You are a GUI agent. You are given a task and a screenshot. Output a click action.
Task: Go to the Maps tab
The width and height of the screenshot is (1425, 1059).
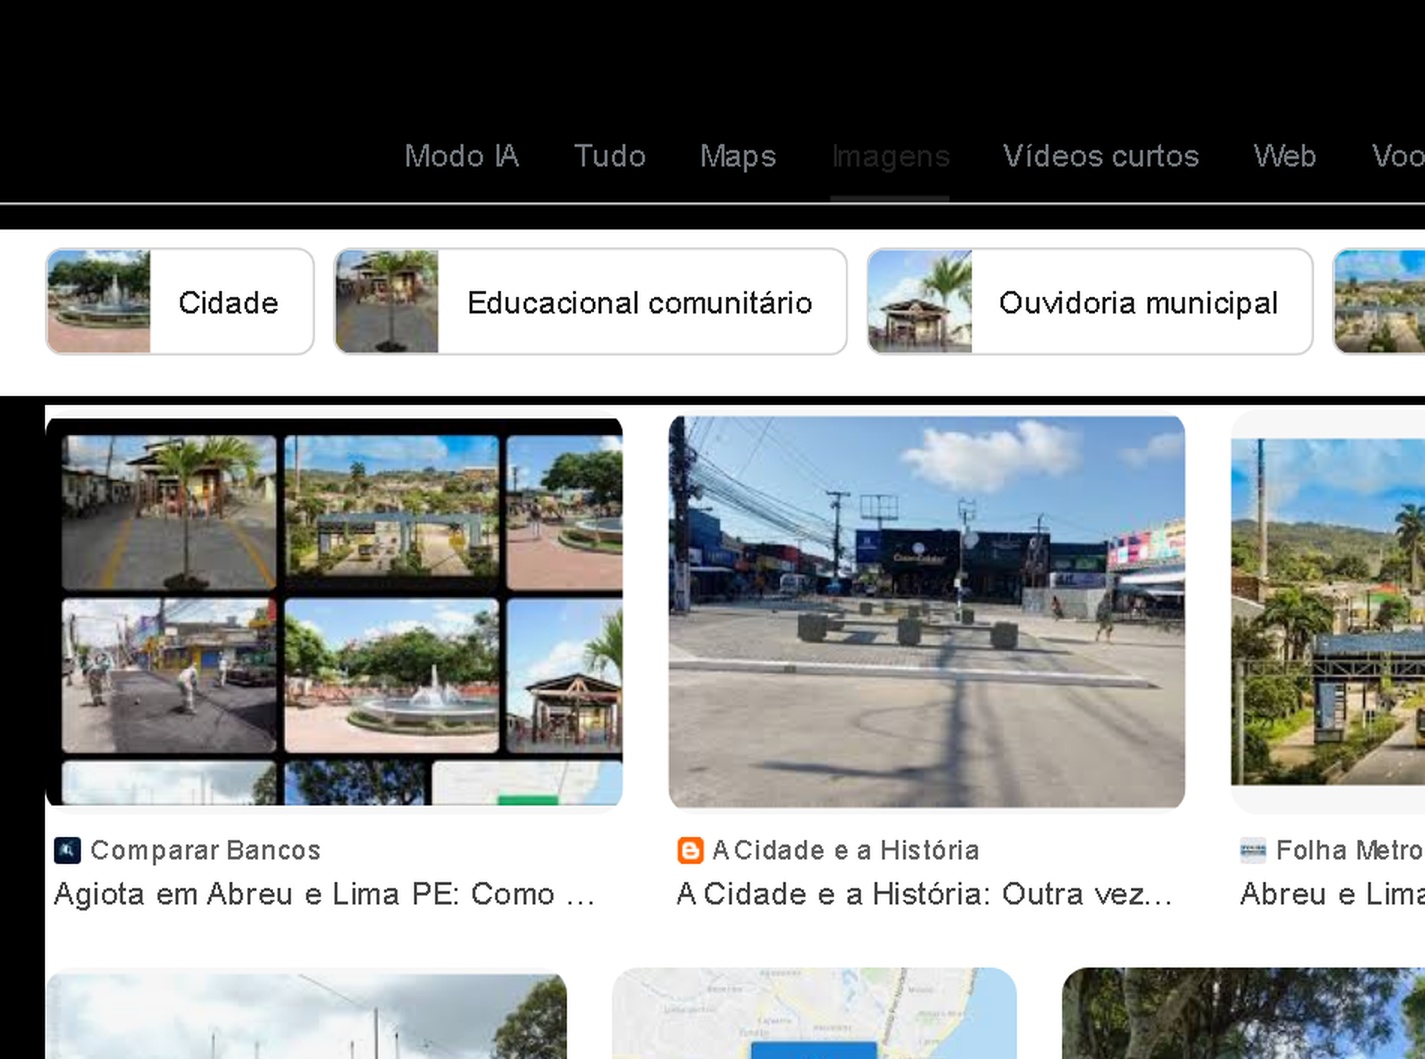[x=737, y=156]
